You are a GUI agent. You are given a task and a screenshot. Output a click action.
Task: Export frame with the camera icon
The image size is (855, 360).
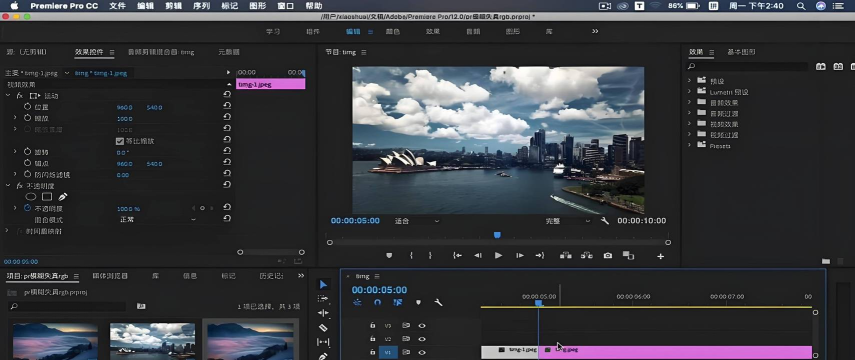(607, 255)
